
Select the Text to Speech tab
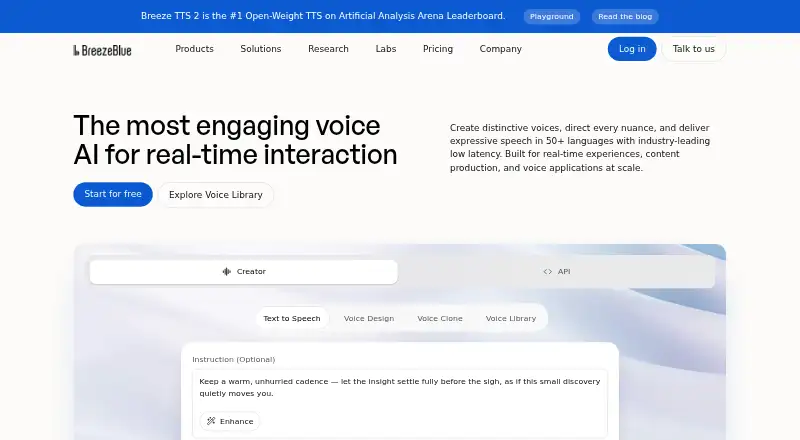point(292,319)
